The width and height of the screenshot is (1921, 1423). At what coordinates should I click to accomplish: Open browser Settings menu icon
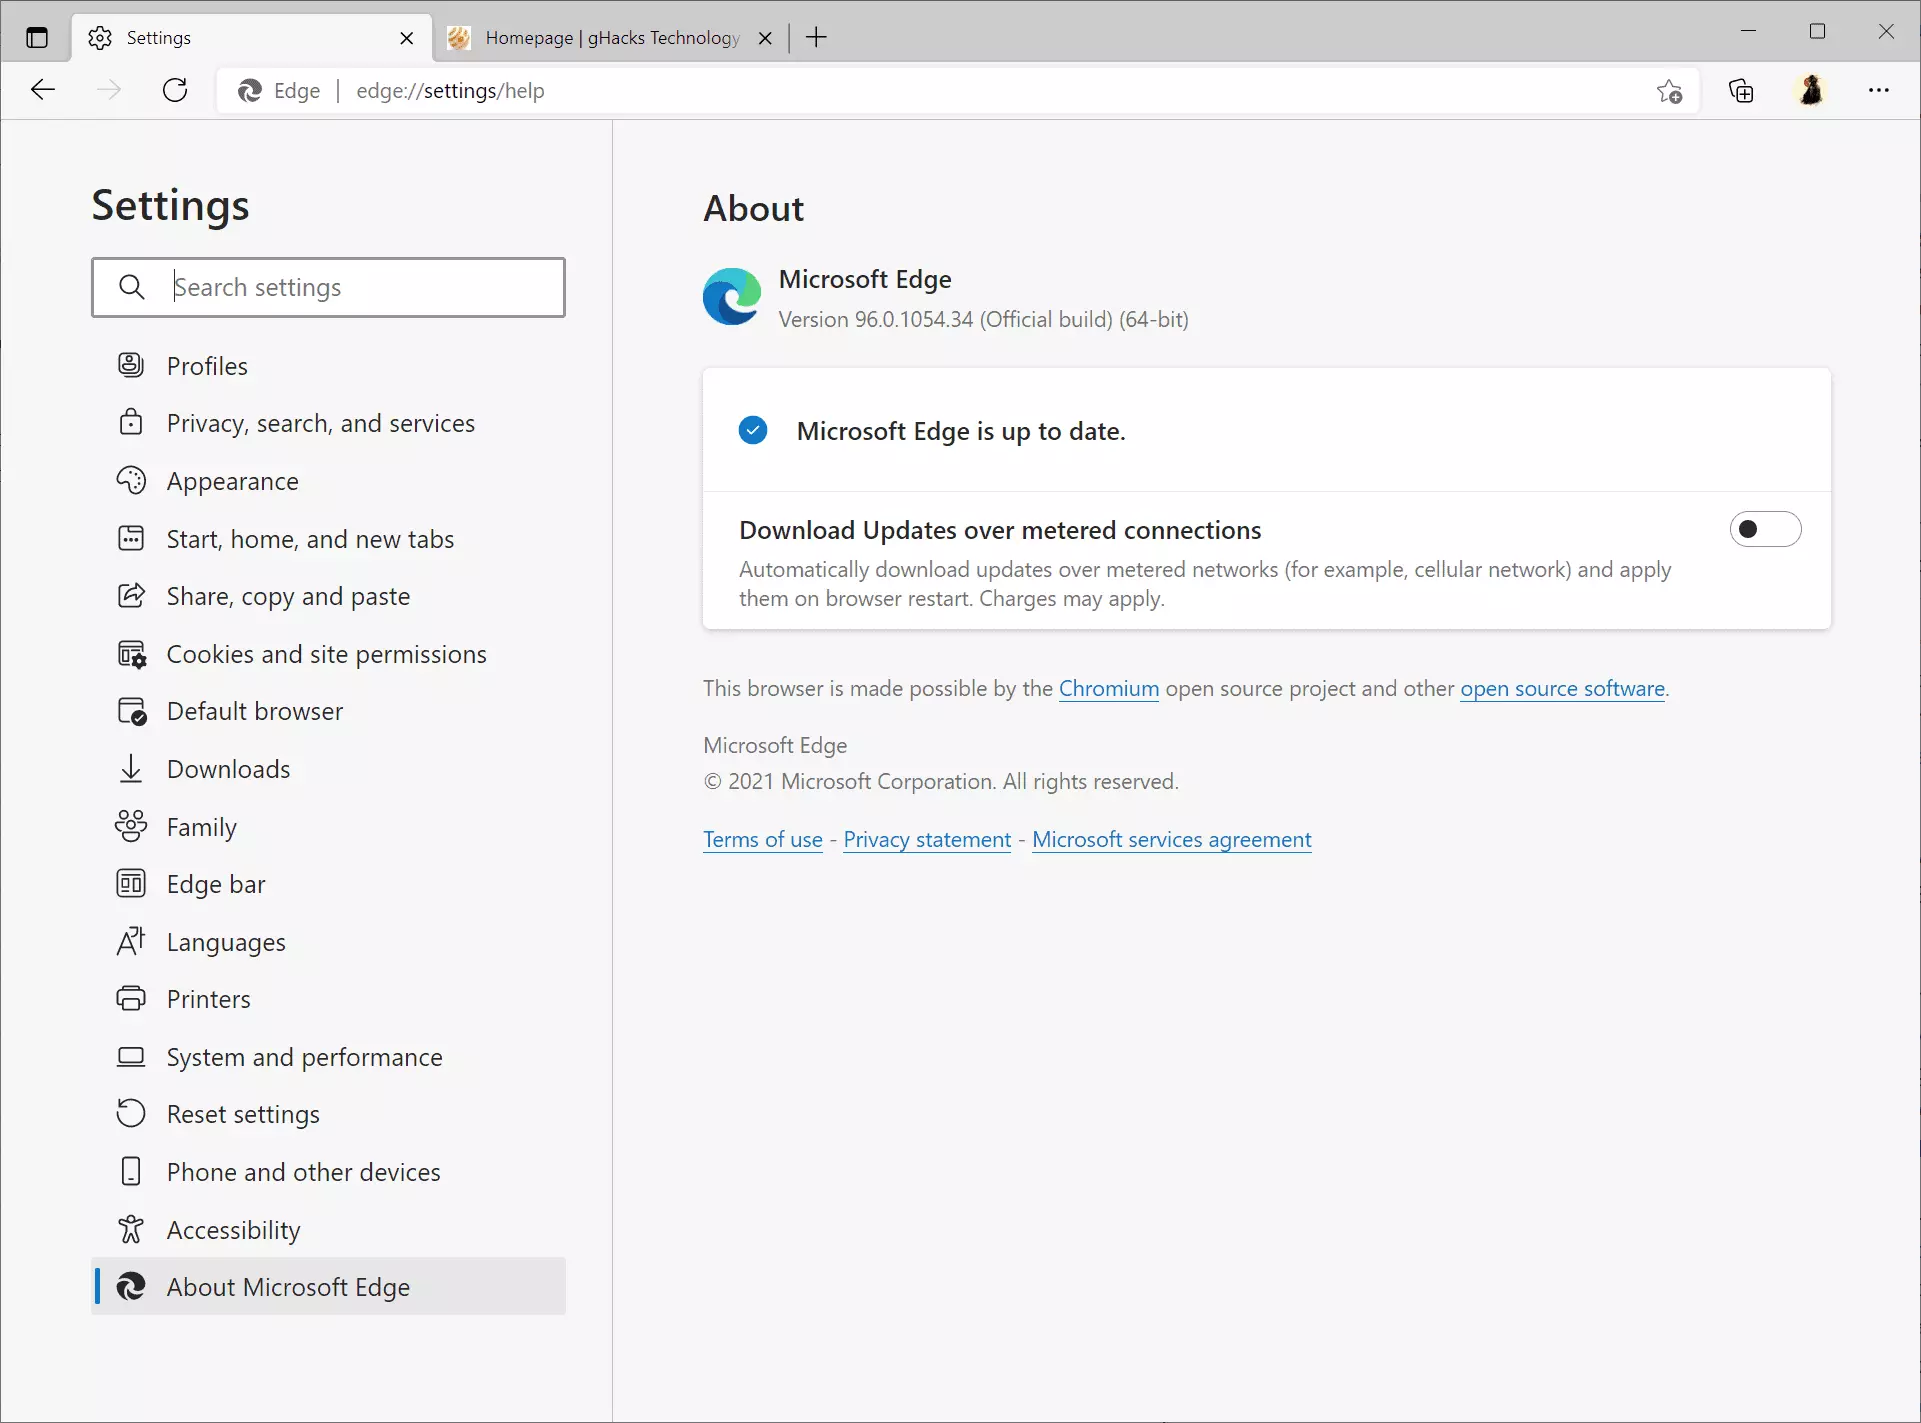1879,91
